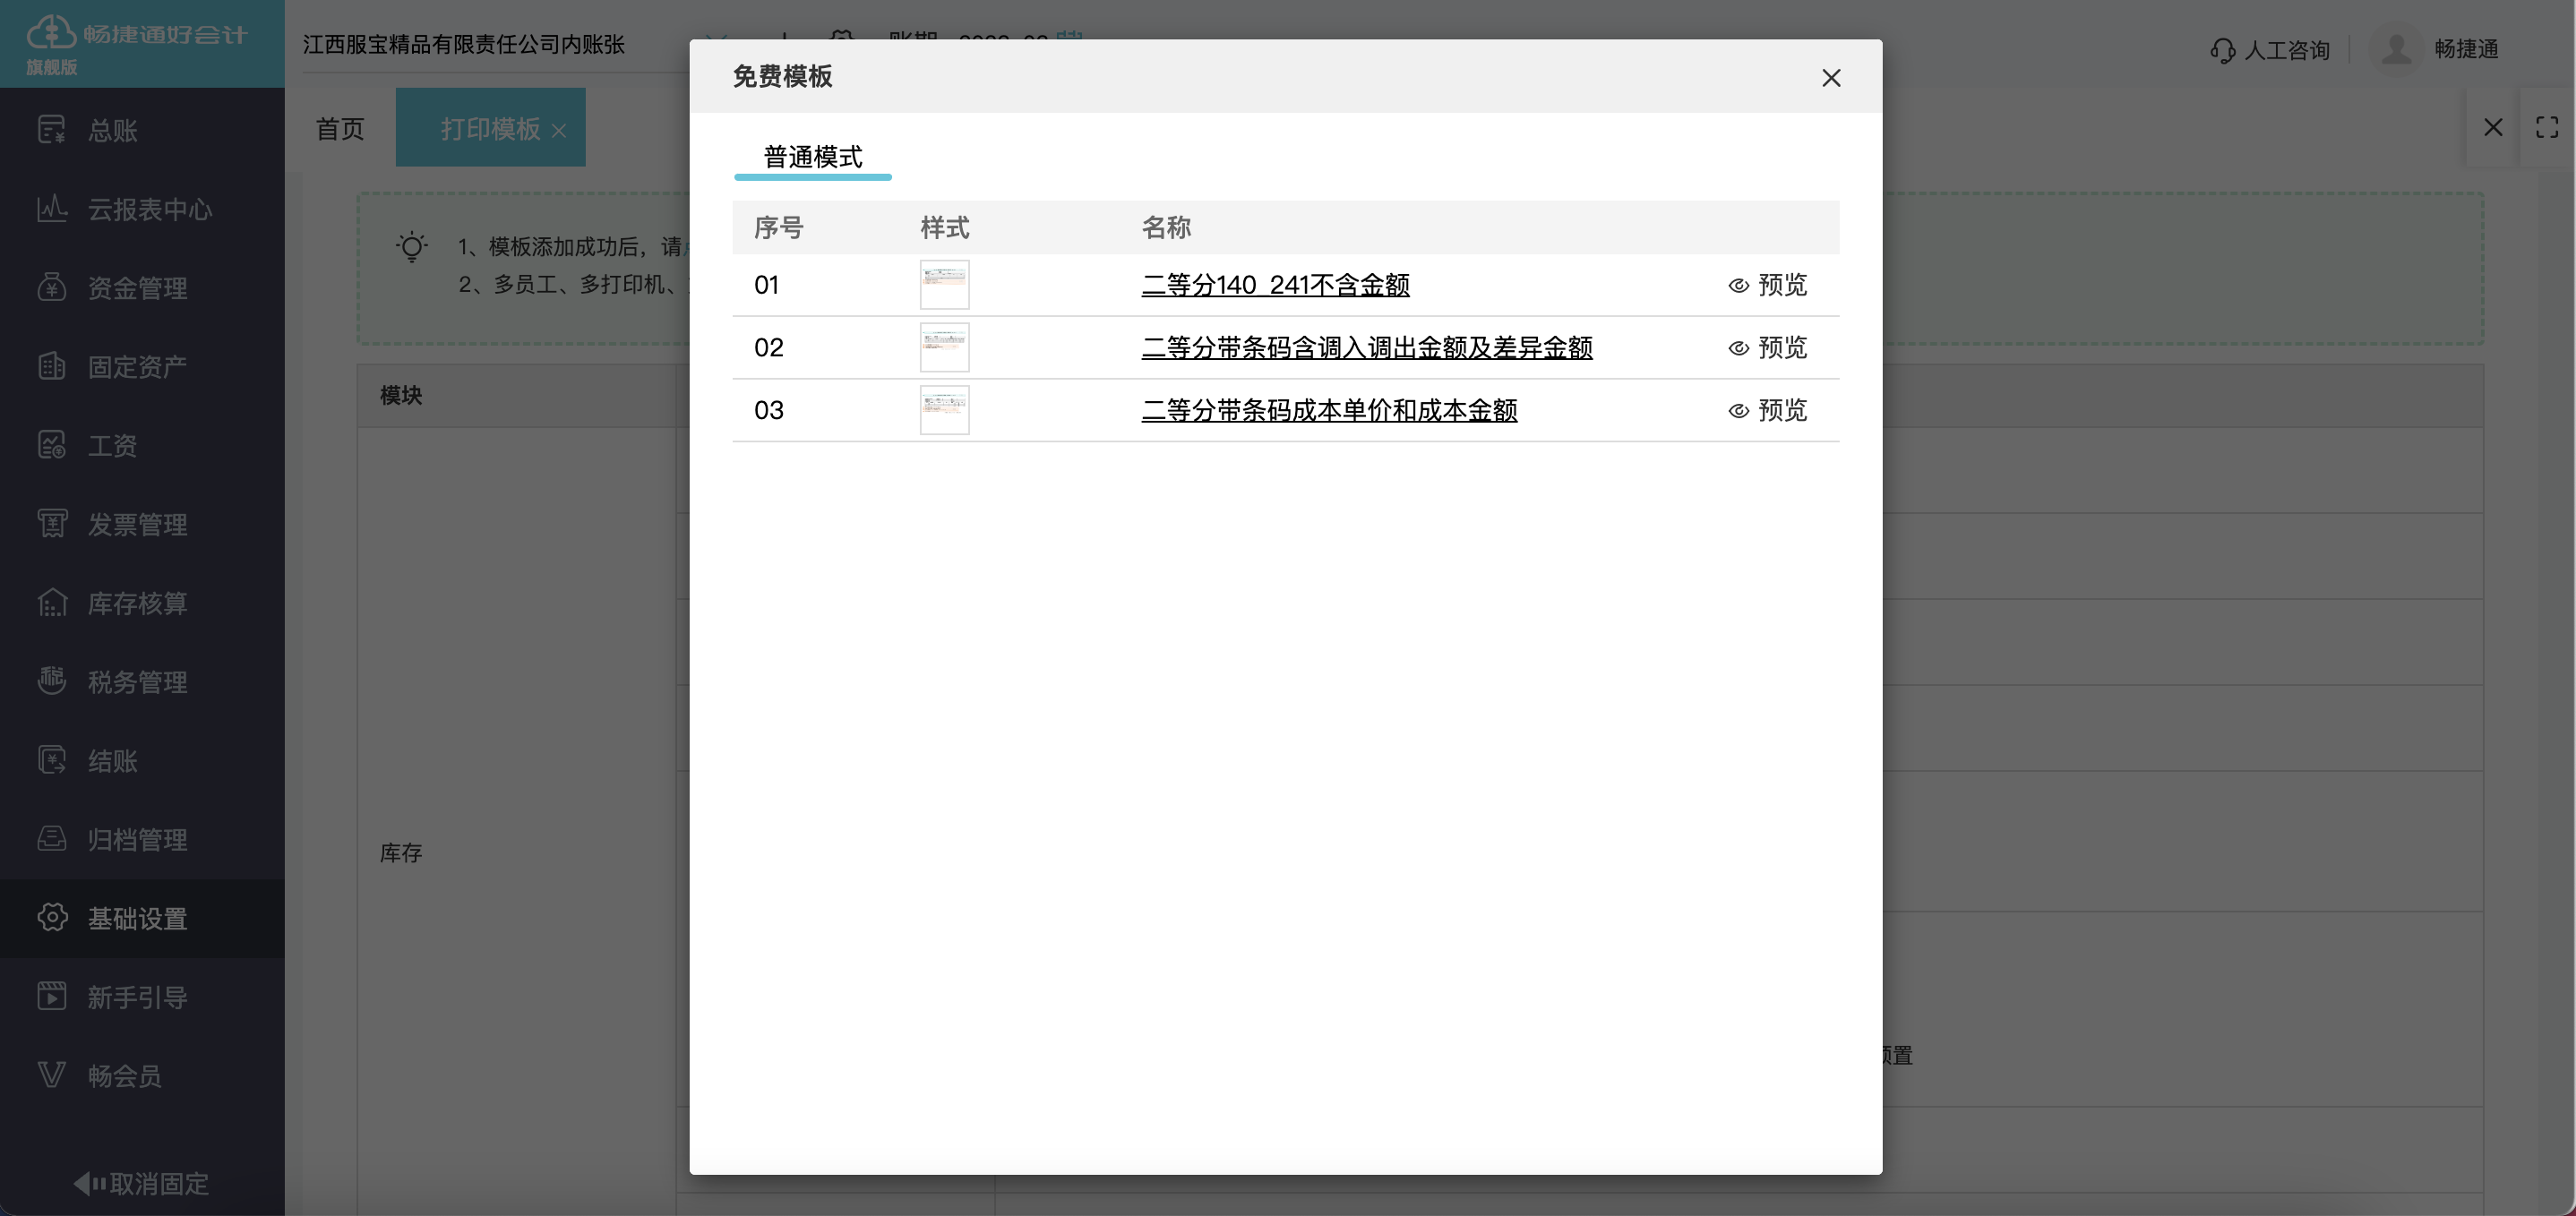Click 取消固定 toggle at bottom
Viewport: 2576px width, 1216px height.
(x=142, y=1183)
